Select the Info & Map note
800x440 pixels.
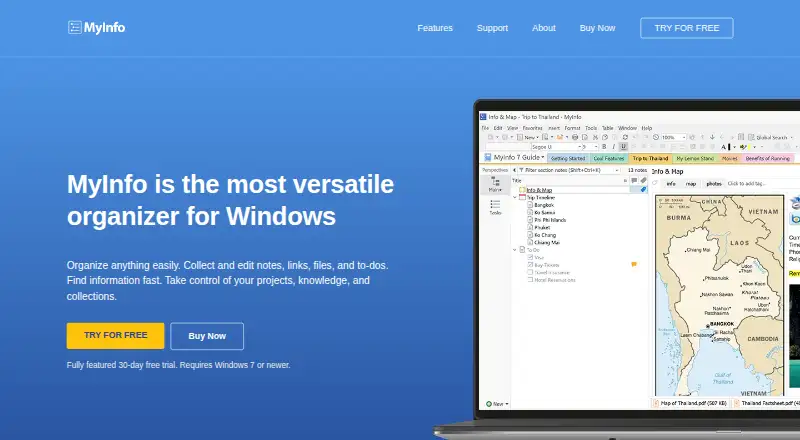(539, 190)
